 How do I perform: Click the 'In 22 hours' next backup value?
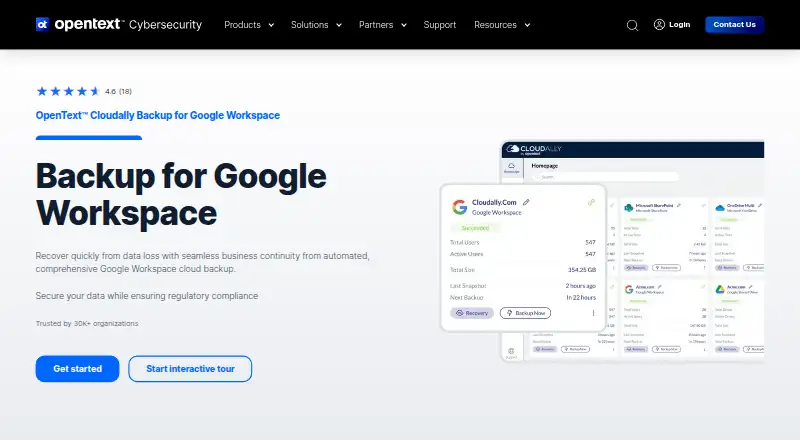(x=581, y=298)
